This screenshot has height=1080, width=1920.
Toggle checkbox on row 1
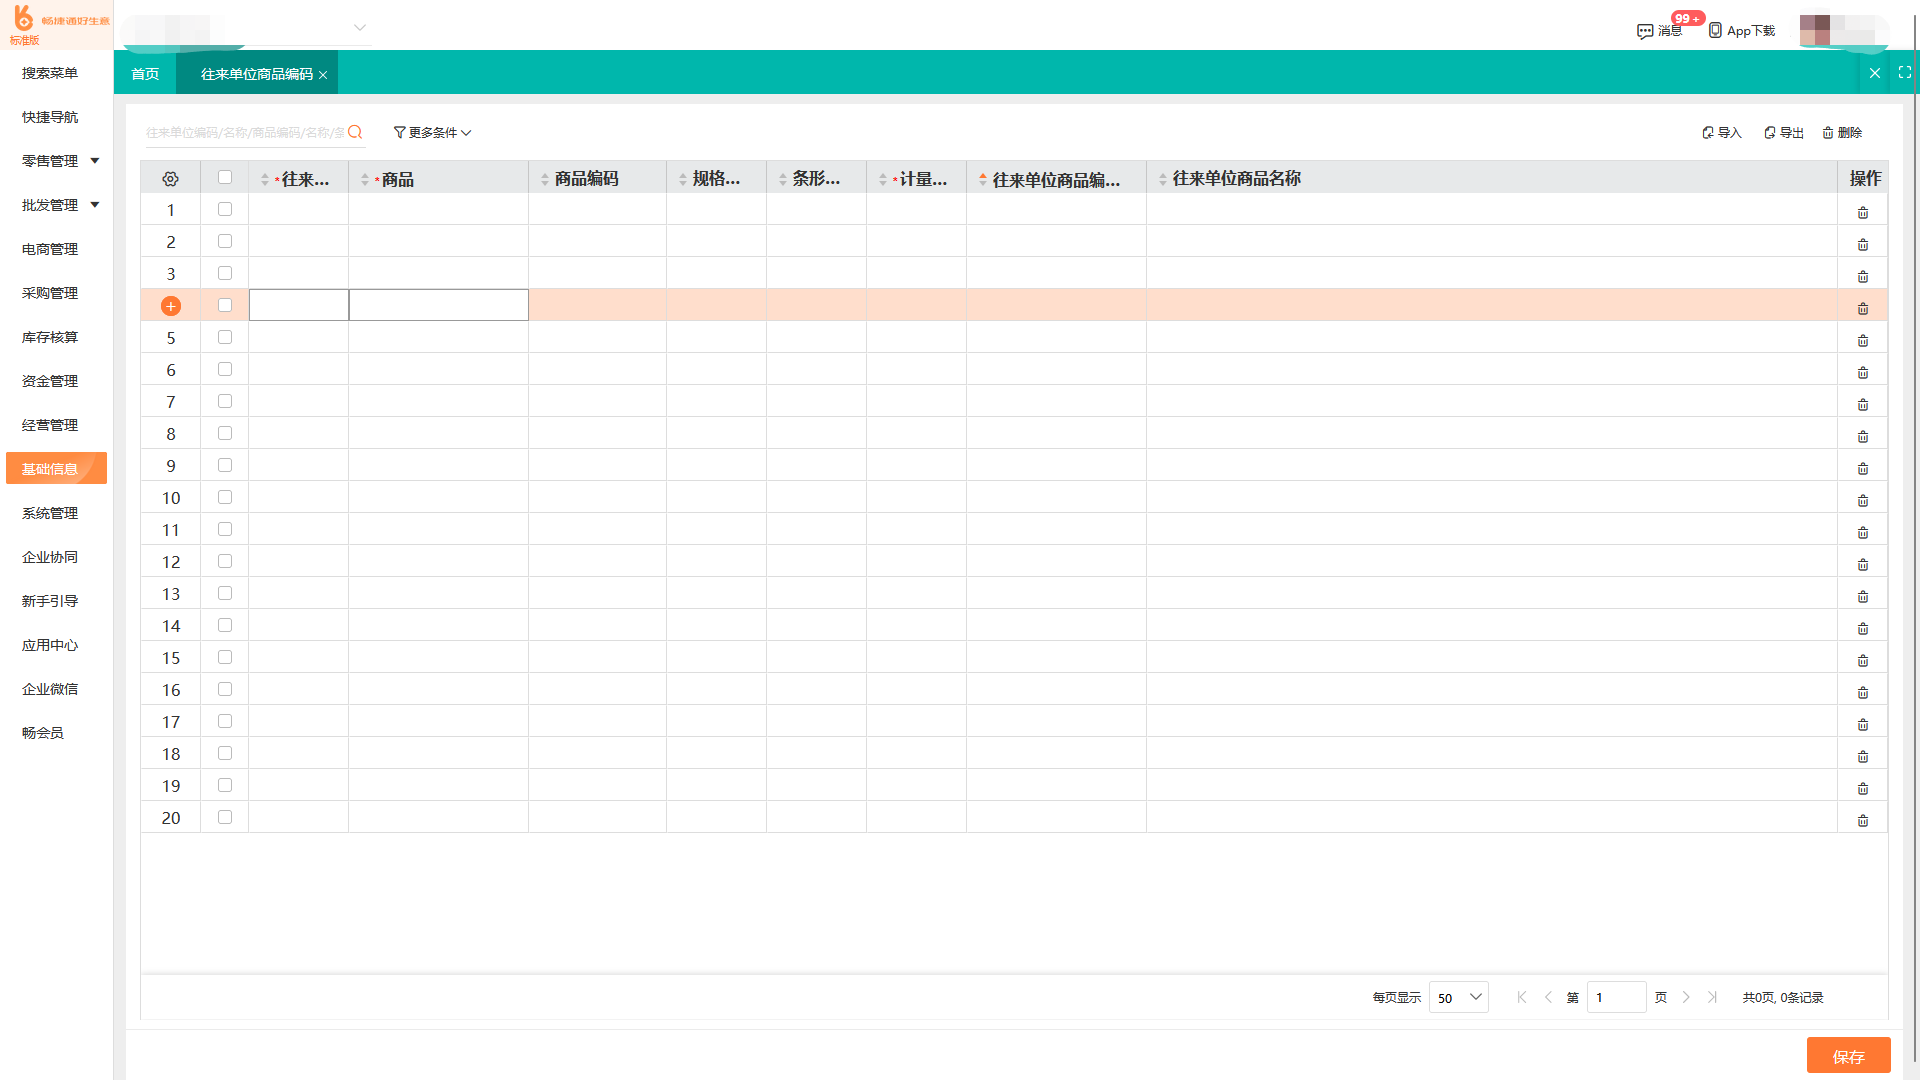(x=224, y=208)
